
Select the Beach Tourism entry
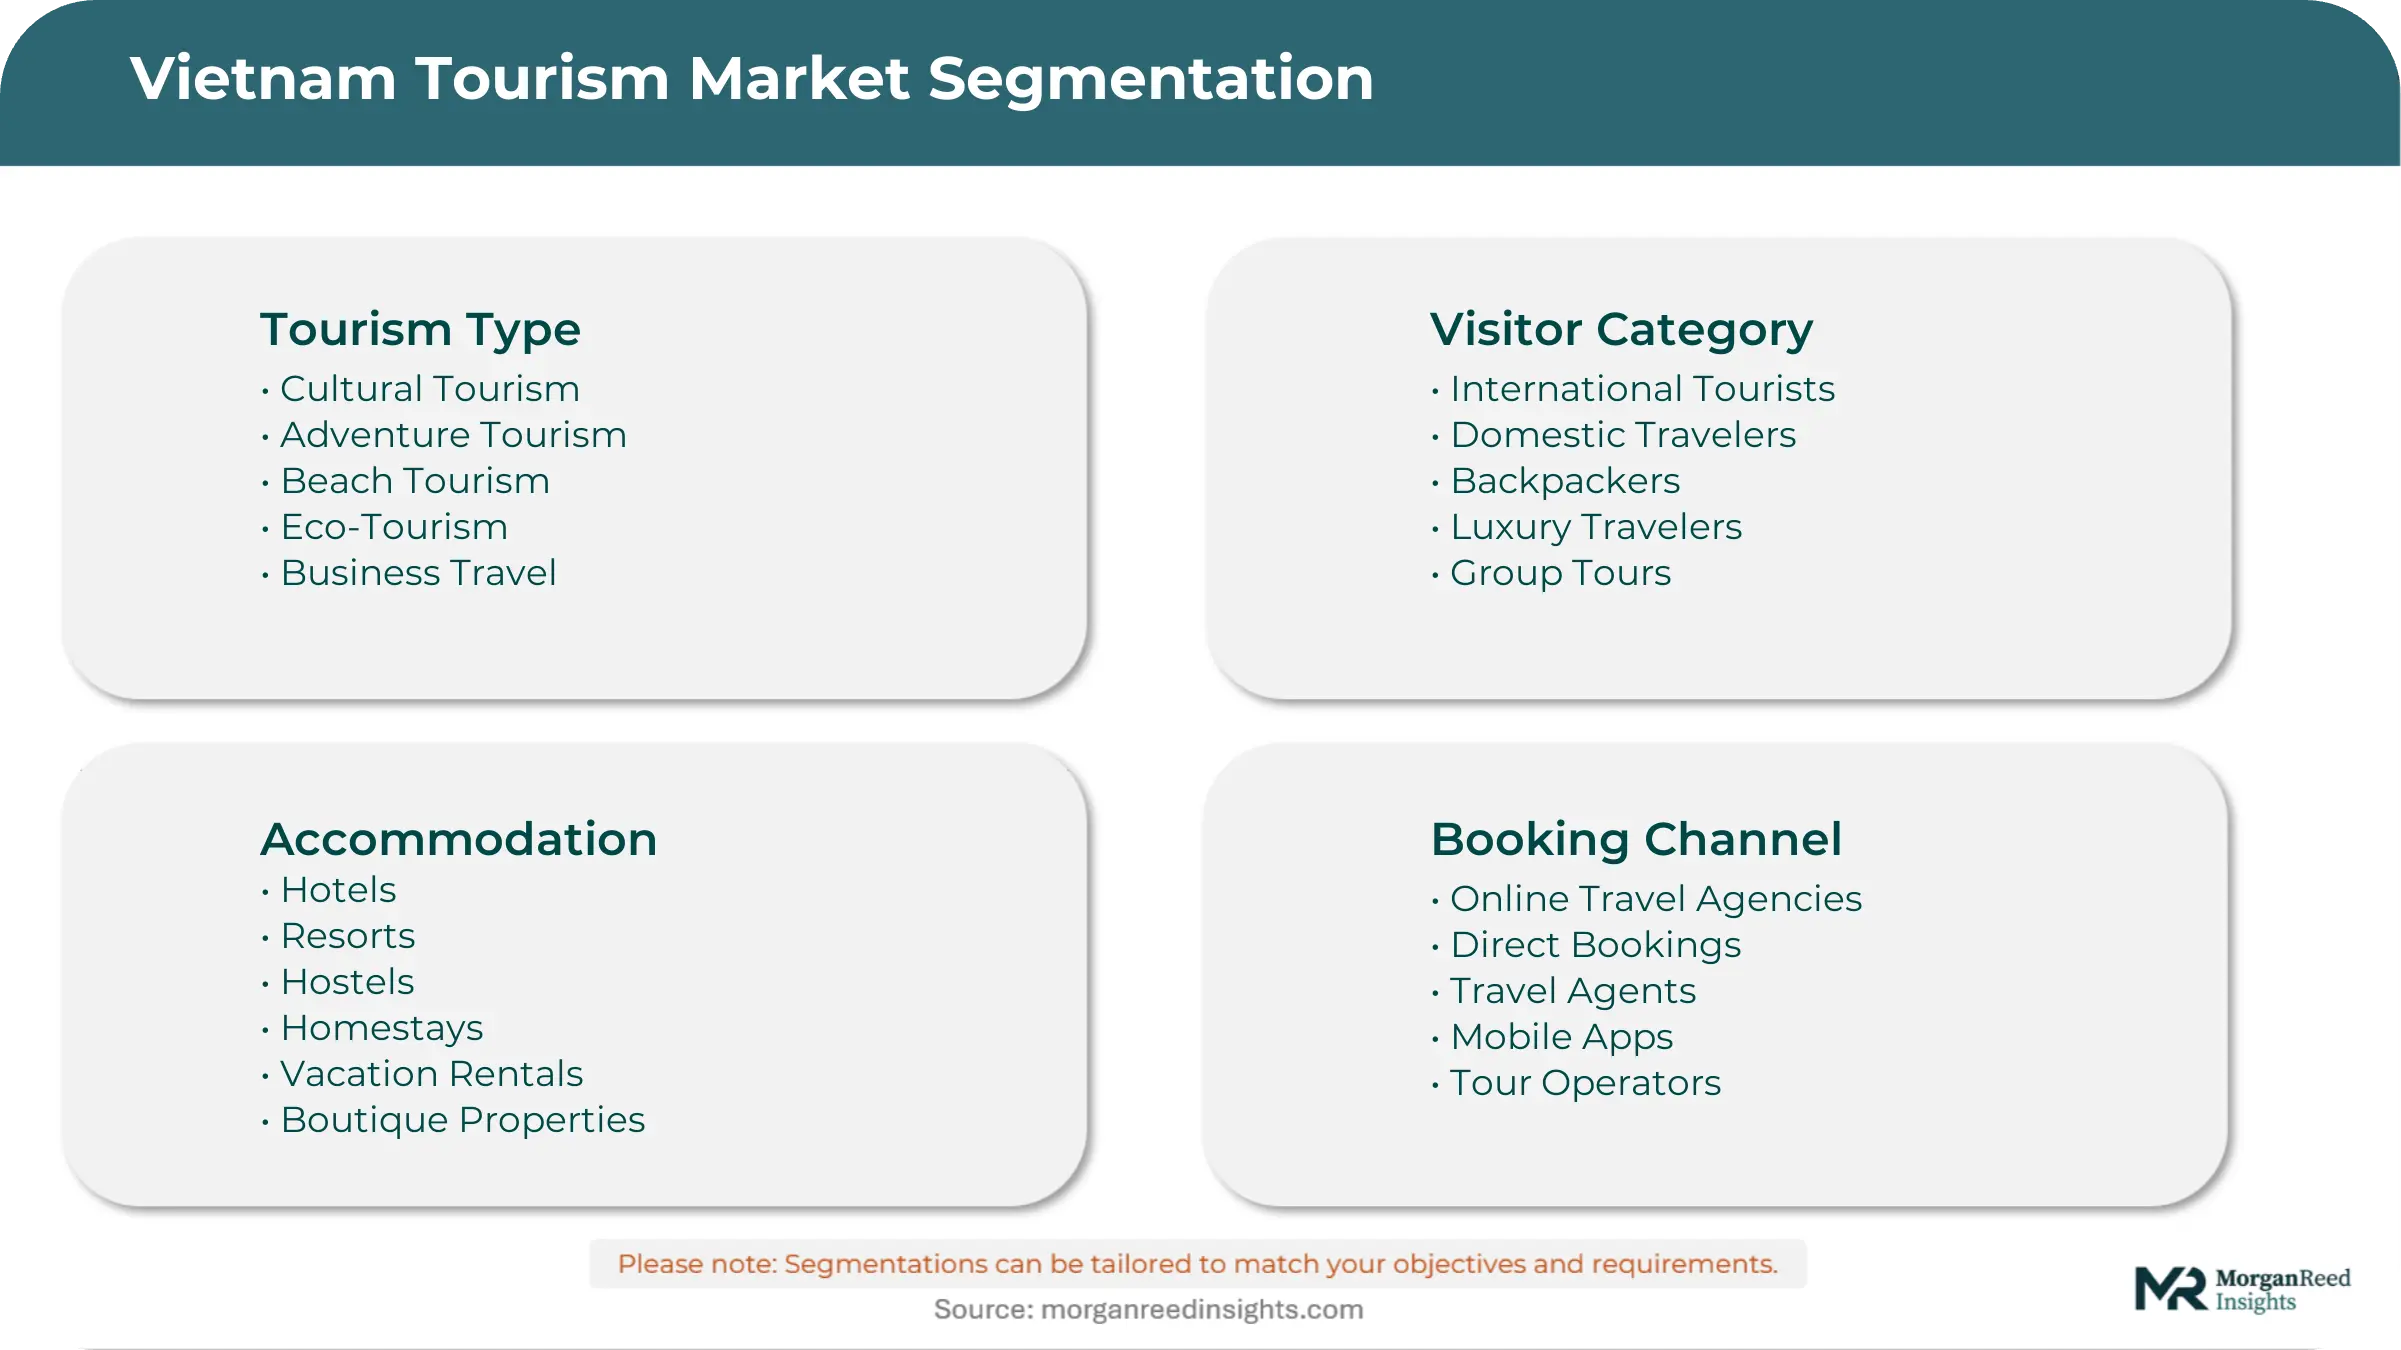413,481
